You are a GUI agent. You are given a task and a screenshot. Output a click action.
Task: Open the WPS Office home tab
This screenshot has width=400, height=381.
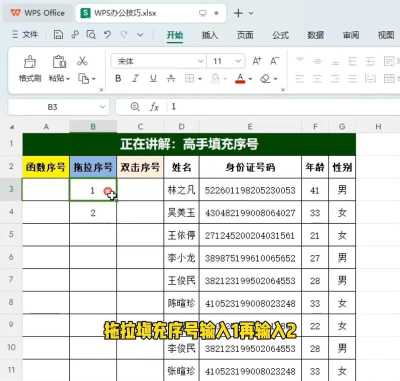pyautogui.click(x=38, y=13)
